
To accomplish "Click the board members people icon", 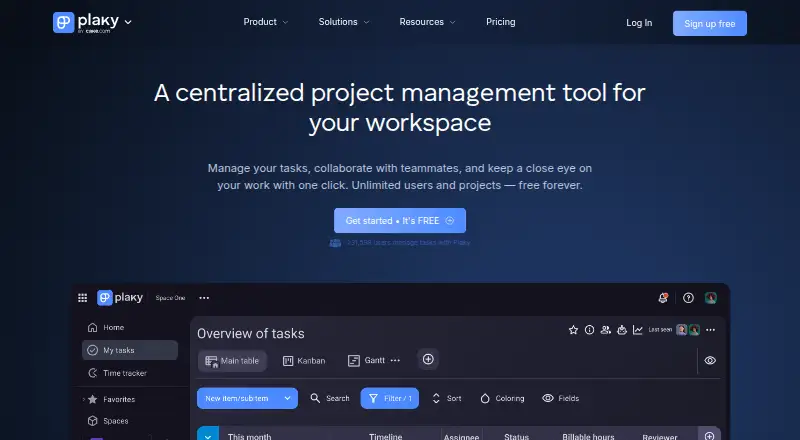I will click(606, 330).
